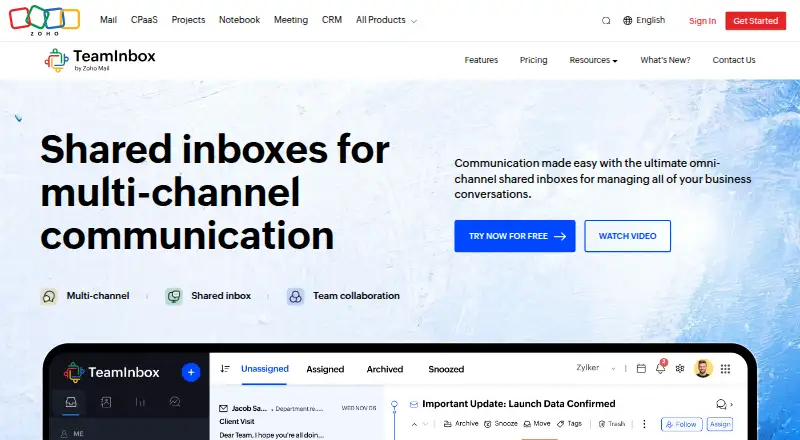800x440 pixels.
Task: Switch to the Snoozed tab
Action: tap(446, 369)
